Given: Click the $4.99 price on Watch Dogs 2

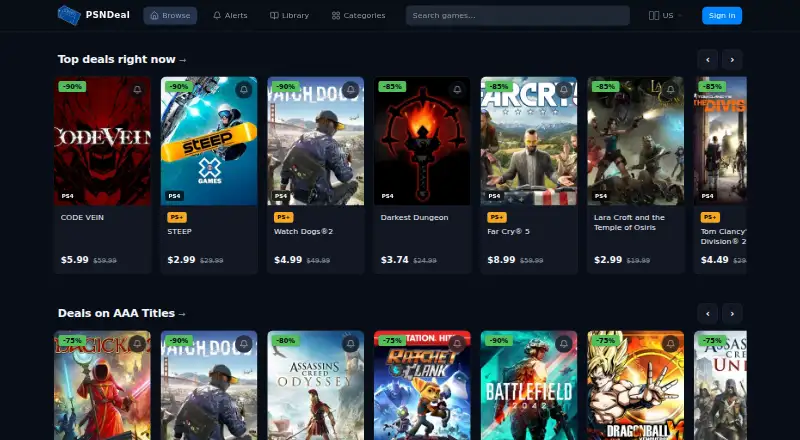Looking at the screenshot, I should [288, 260].
